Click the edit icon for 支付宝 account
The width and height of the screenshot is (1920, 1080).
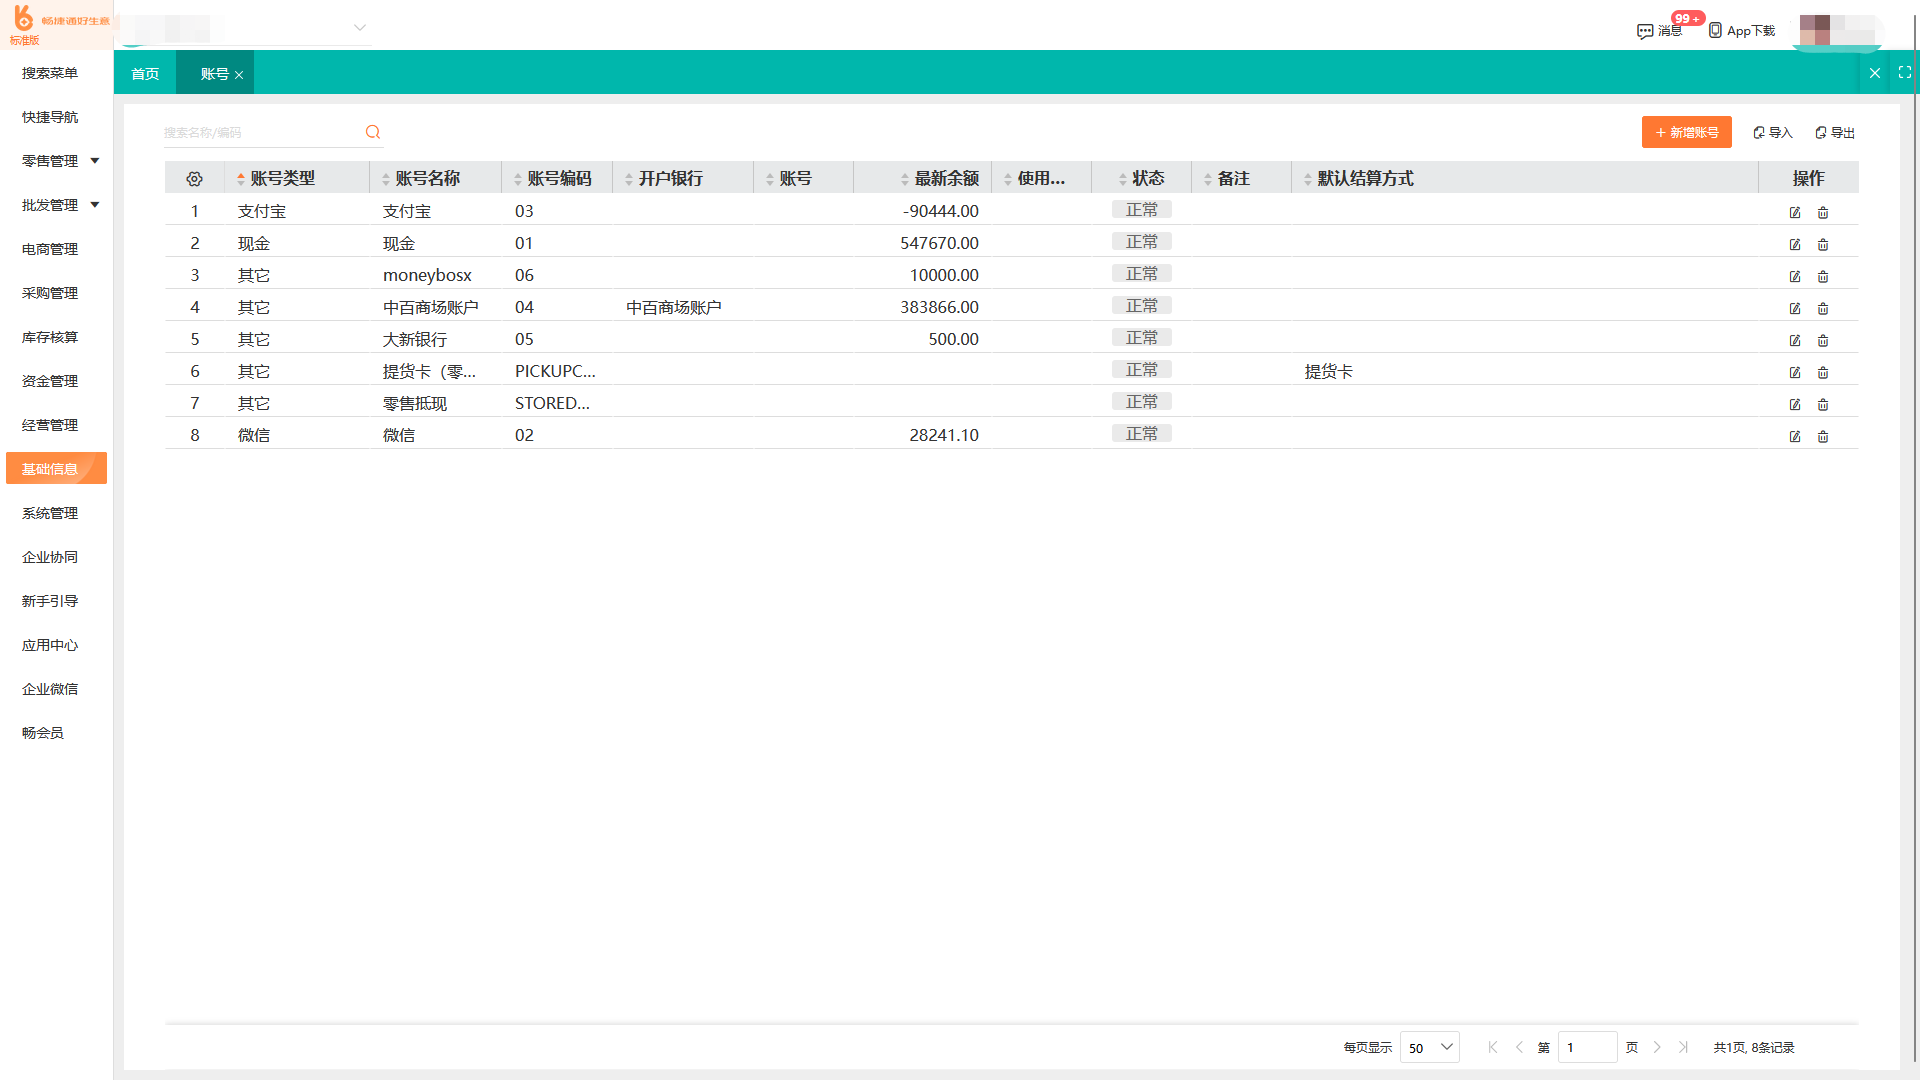[x=1795, y=211]
